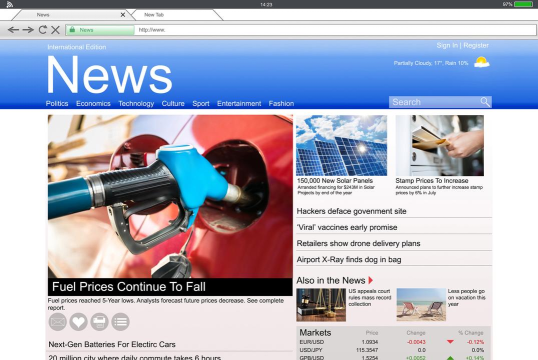
Task: Open Next-Gen Batteries For Electric Cars
Action: (112, 344)
